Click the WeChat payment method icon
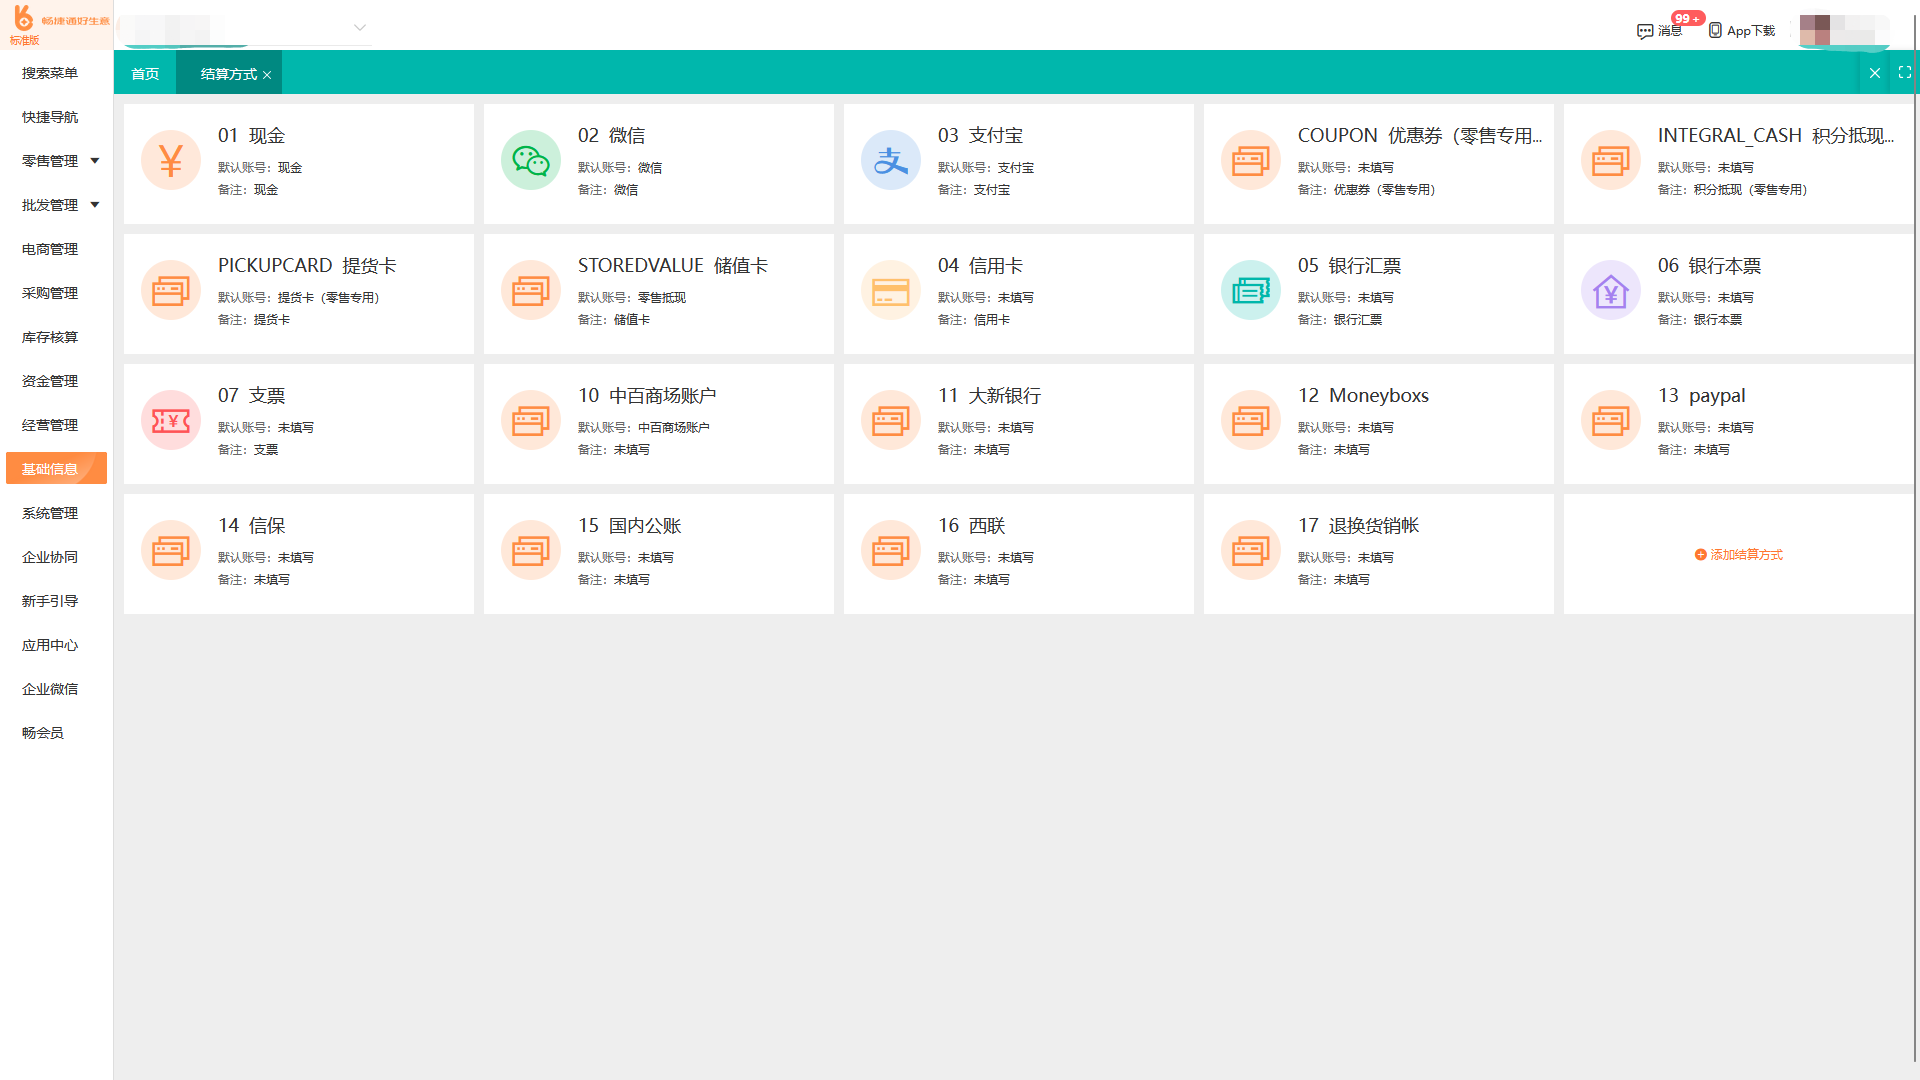The height and width of the screenshot is (1080, 1920). coord(530,158)
